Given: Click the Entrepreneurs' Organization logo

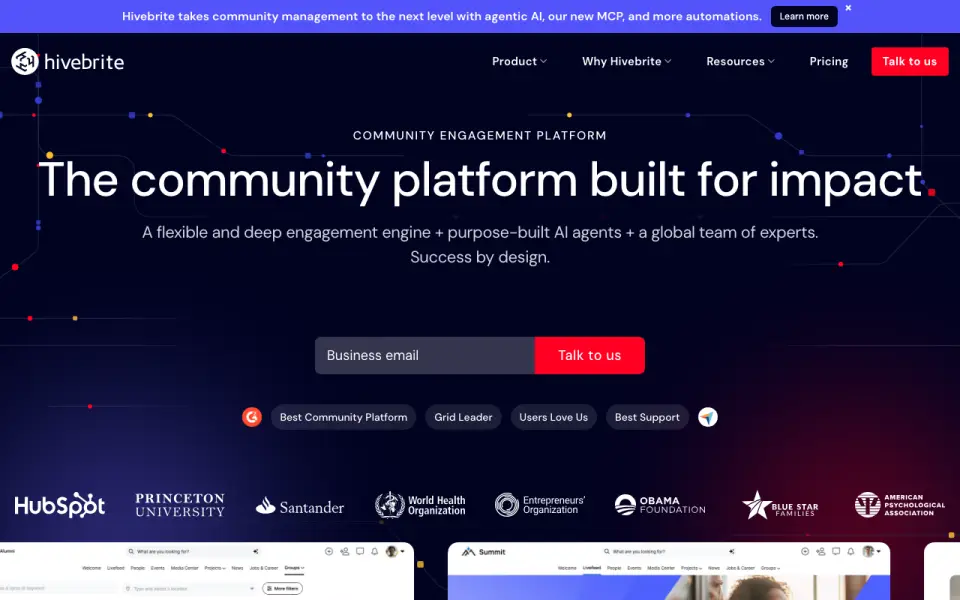Looking at the screenshot, I should 539,505.
